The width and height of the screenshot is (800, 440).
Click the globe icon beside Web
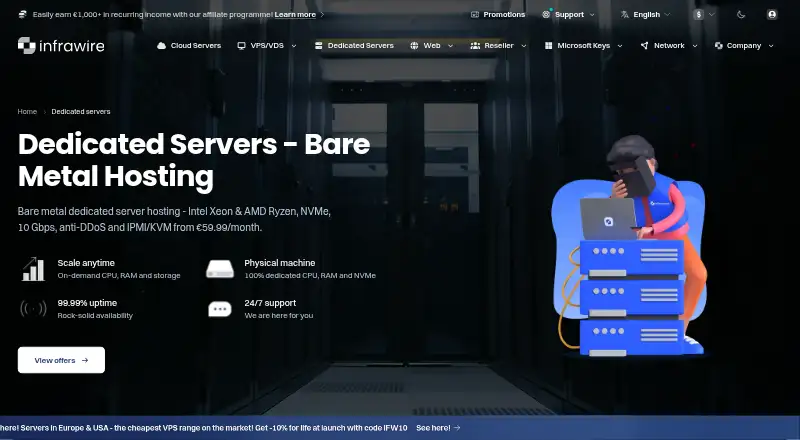point(414,45)
